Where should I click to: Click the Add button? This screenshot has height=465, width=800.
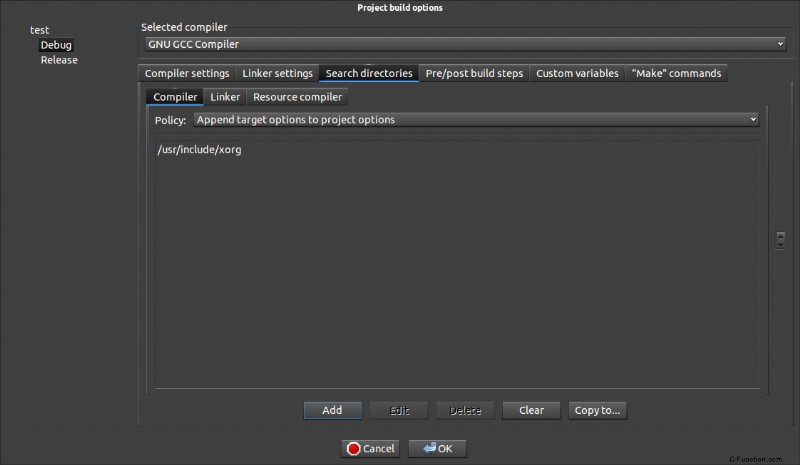pos(332,410)
